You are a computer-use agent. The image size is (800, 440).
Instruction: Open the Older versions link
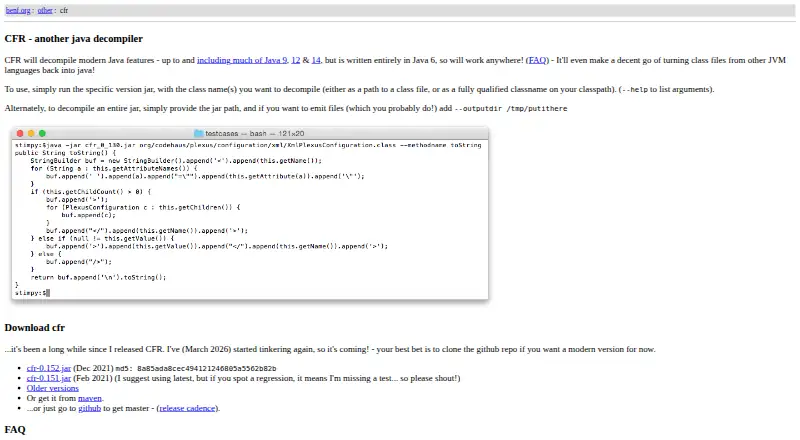53,388
